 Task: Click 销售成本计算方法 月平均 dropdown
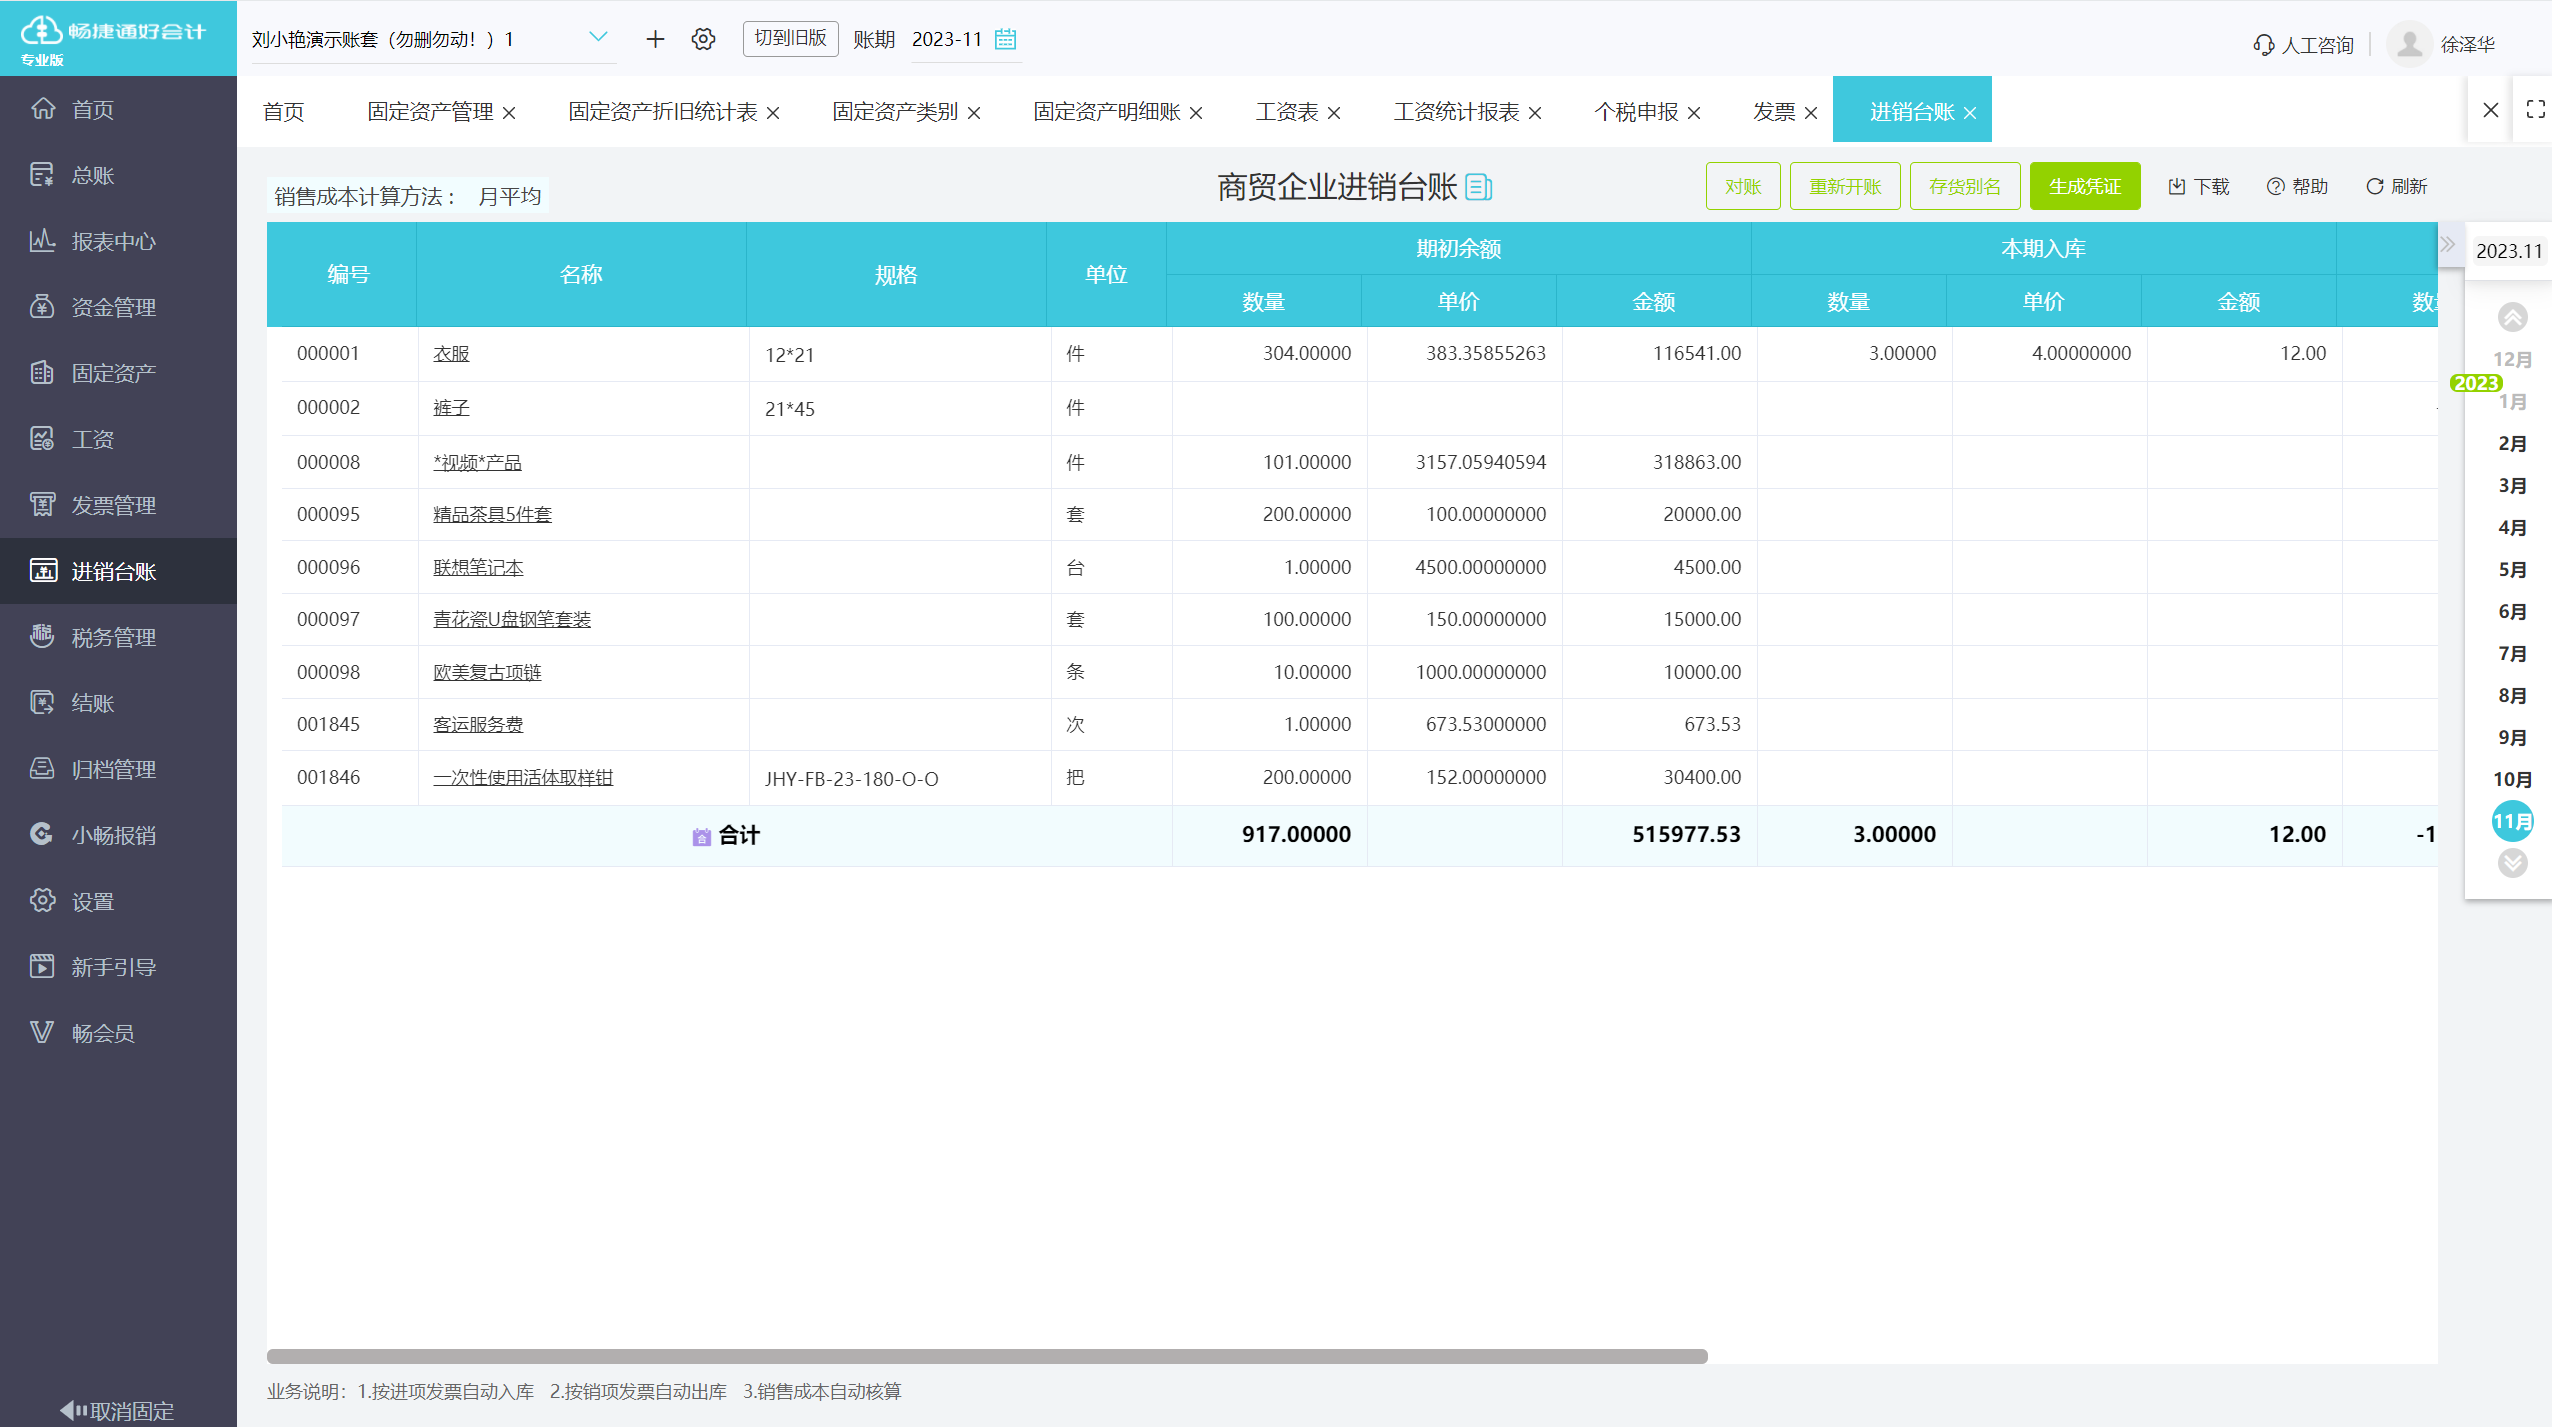pos(508,195)
